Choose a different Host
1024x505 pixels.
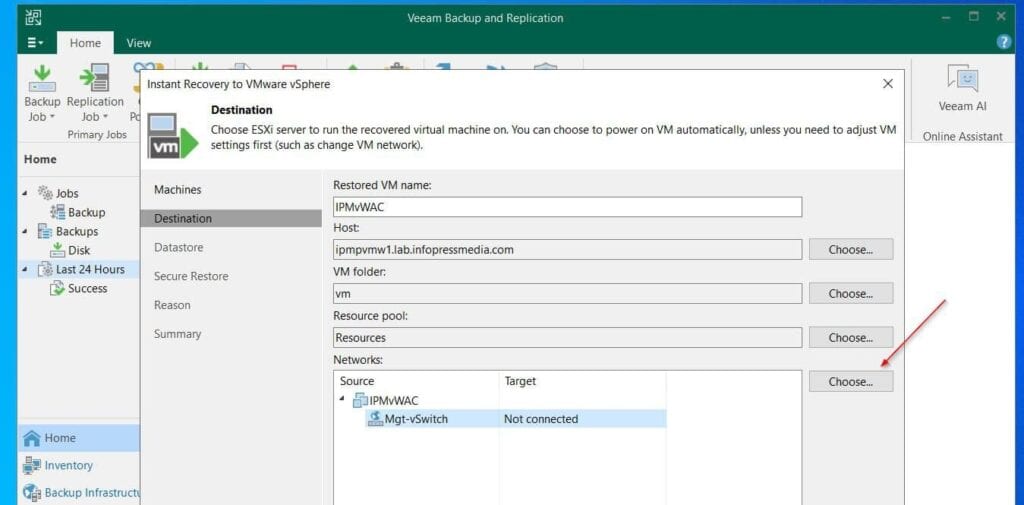851,250
